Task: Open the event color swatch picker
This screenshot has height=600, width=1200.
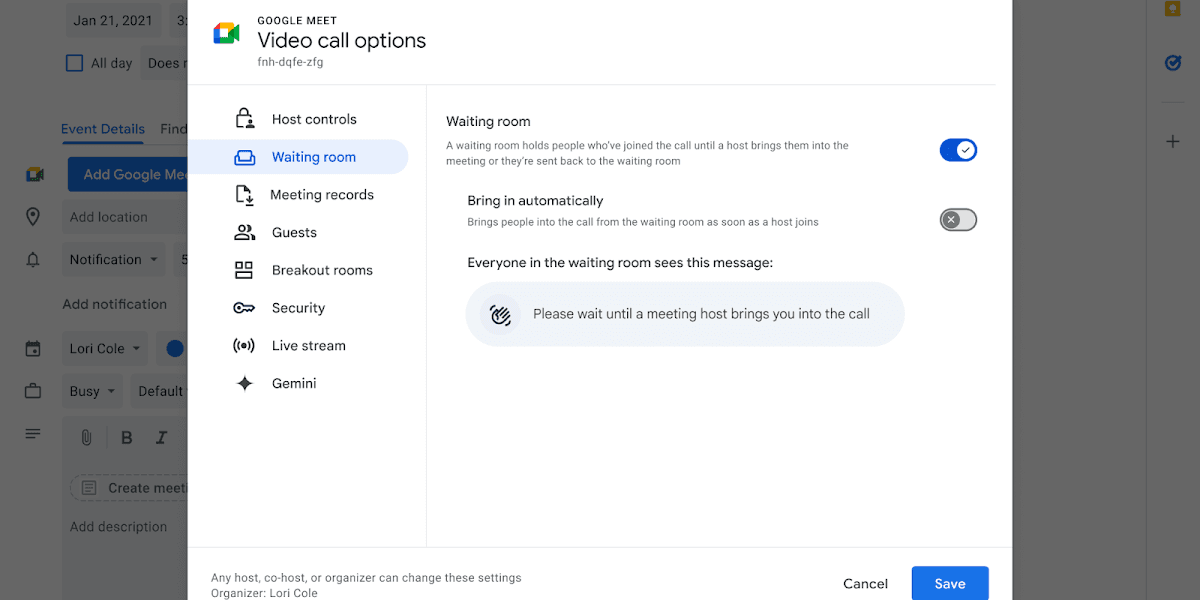Action: pos(174,348)
